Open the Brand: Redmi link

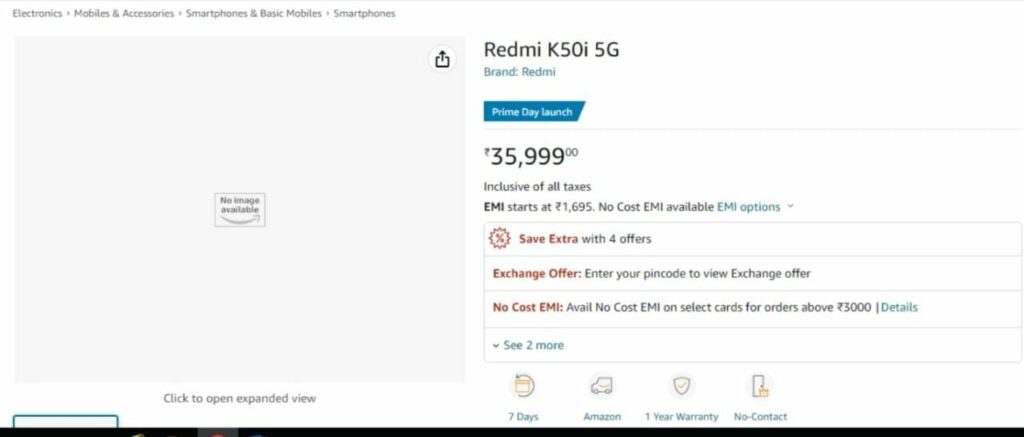pos(519,72)
